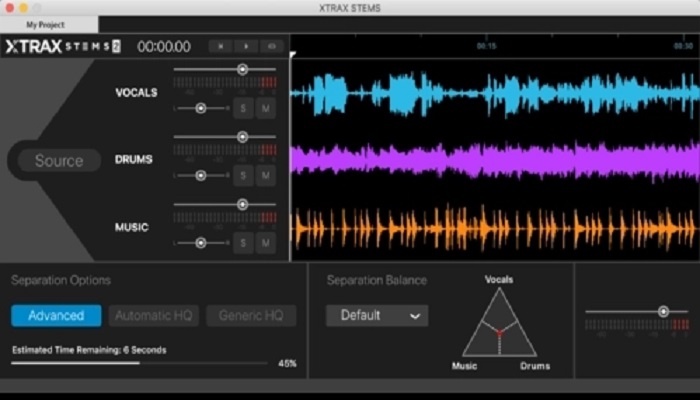
Task: Open the Separation Balance Default dropdown
Action: pyautogui.click(x=376, y=316)
